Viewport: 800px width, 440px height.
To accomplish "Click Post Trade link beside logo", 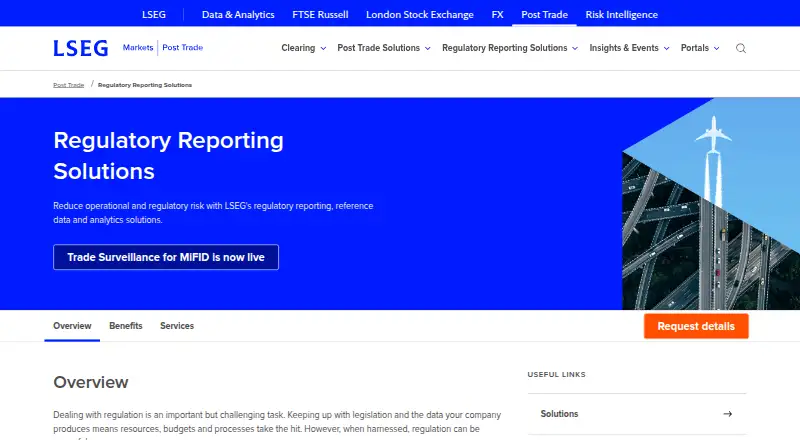I will [x=183, y=47].
